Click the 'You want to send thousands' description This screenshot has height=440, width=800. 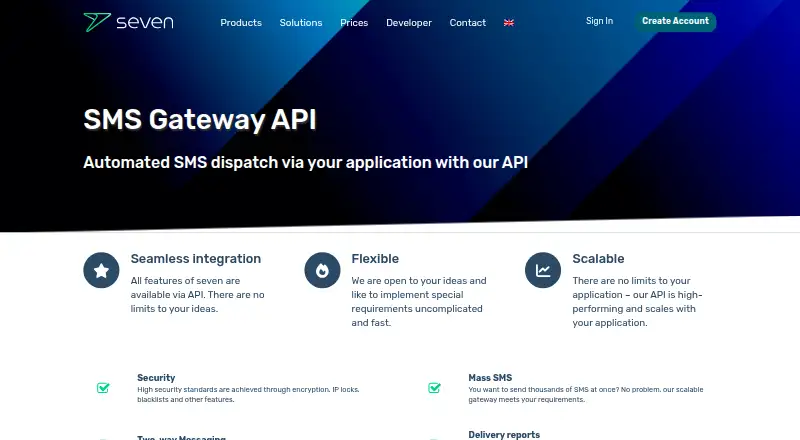(x=586, y=395)
